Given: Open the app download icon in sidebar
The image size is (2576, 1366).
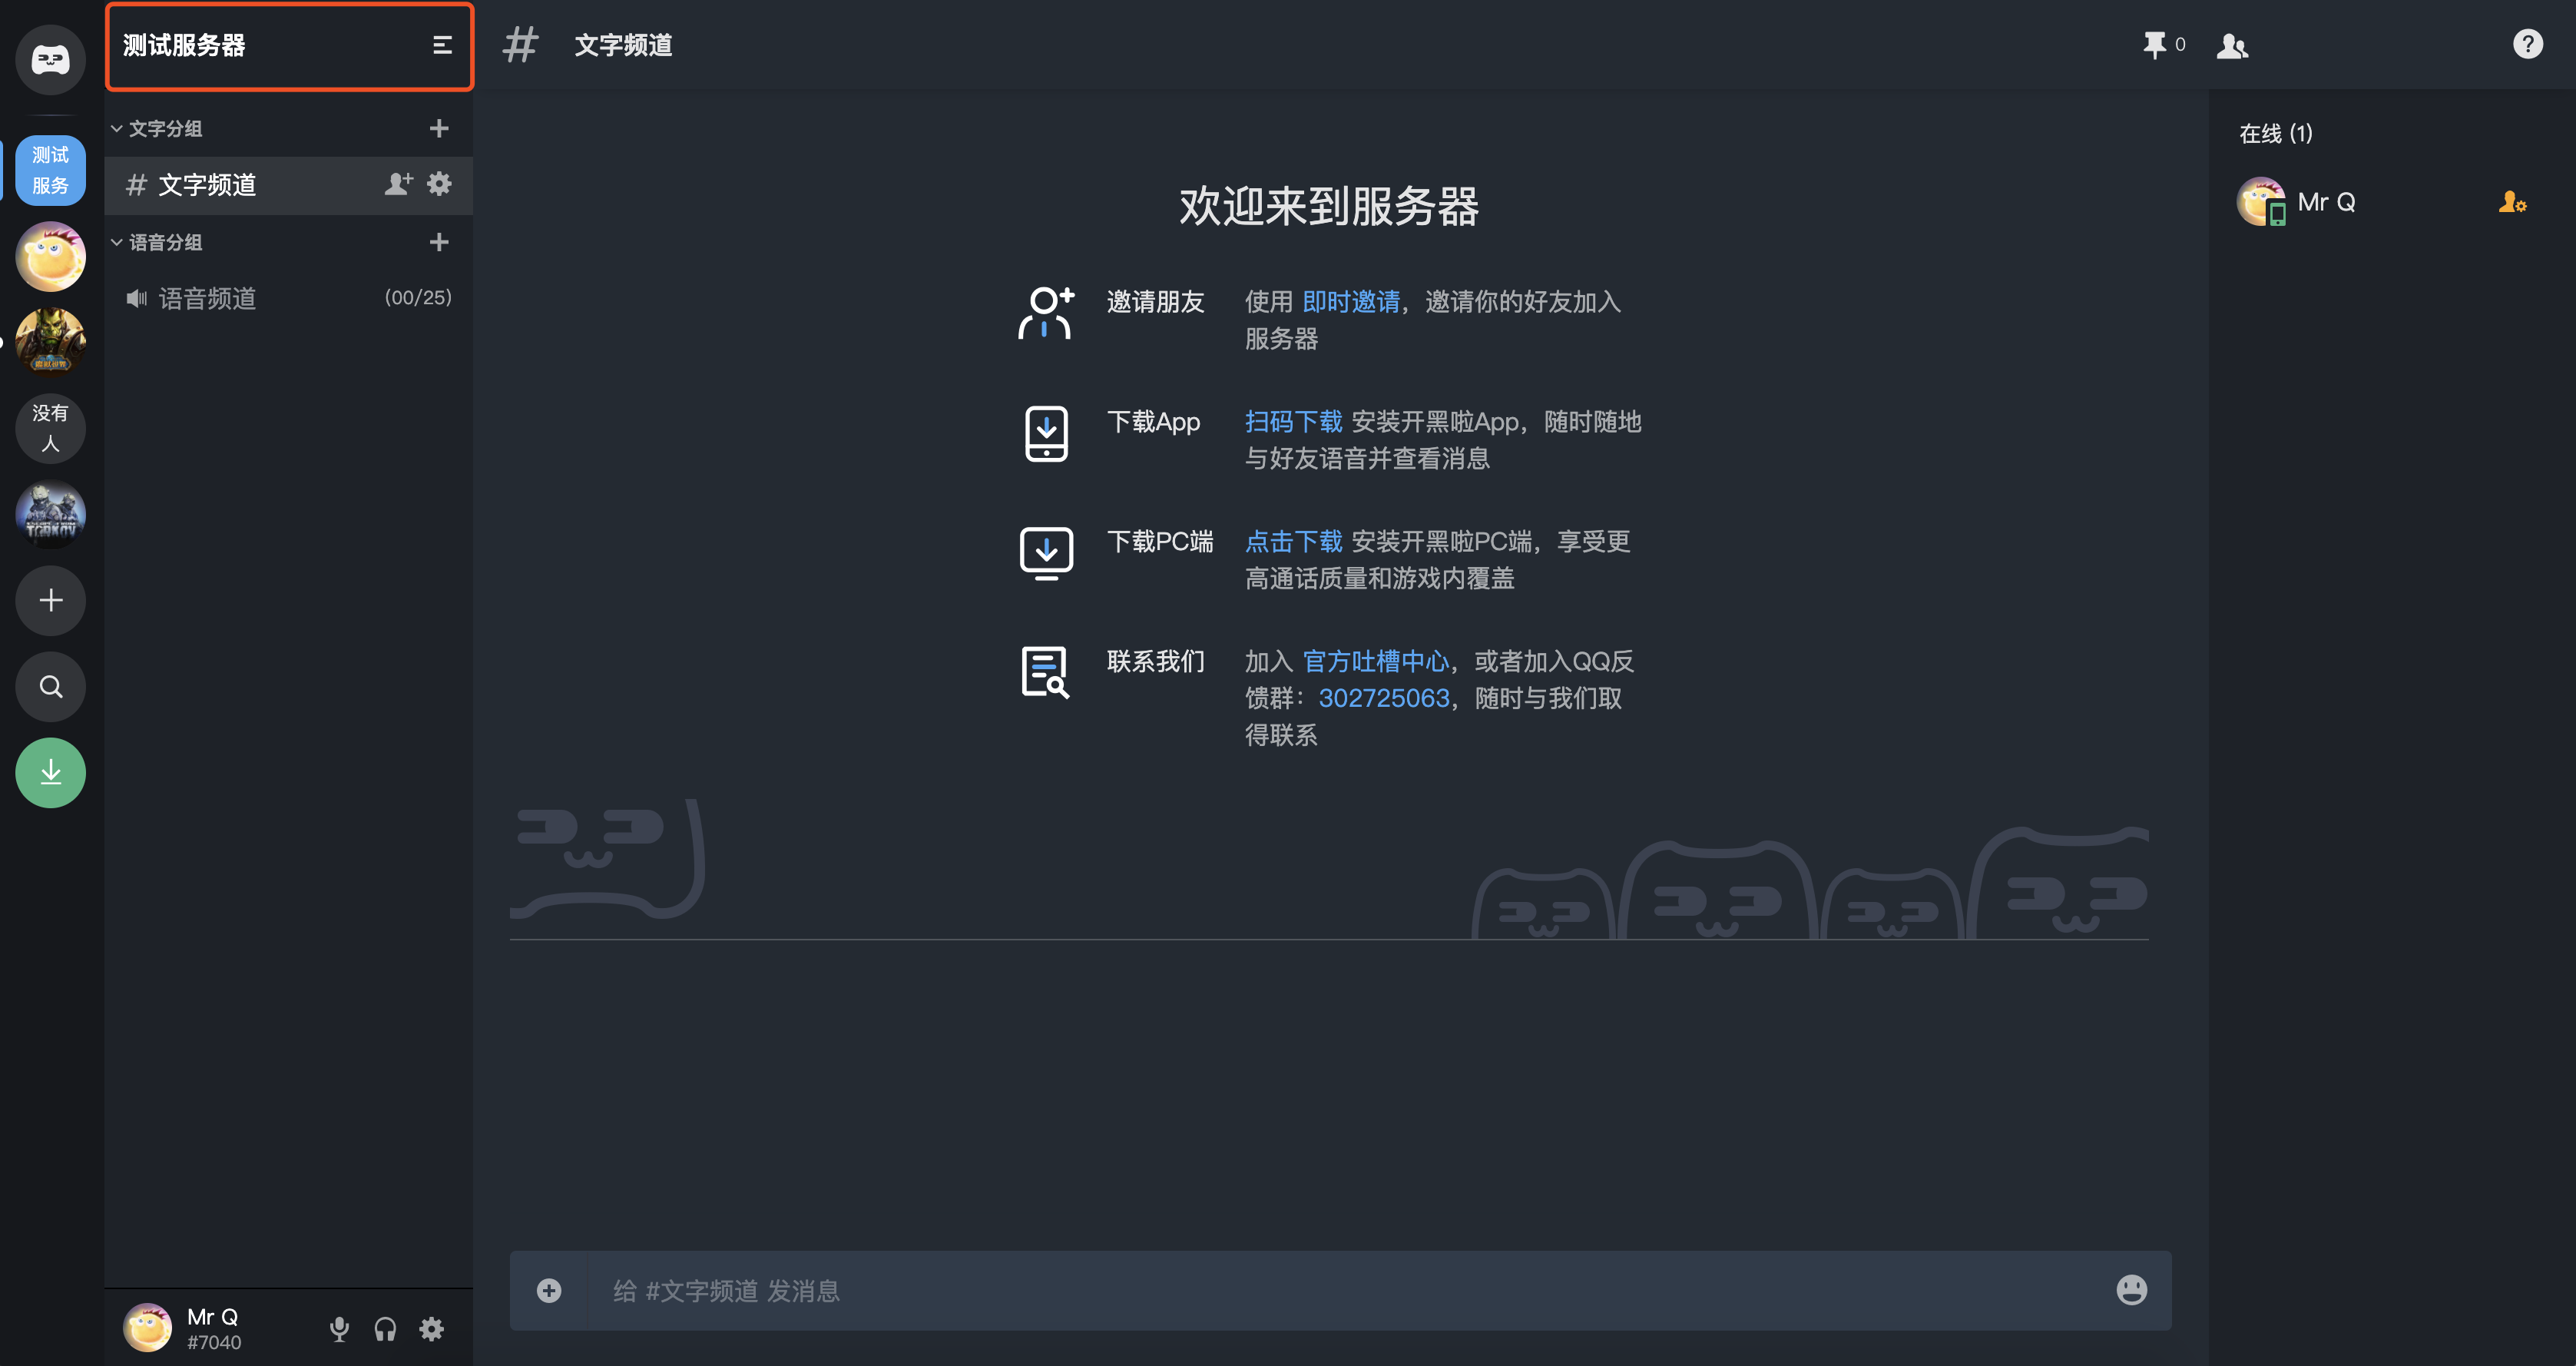Looking at the screenshot, I should pos(50,772).
